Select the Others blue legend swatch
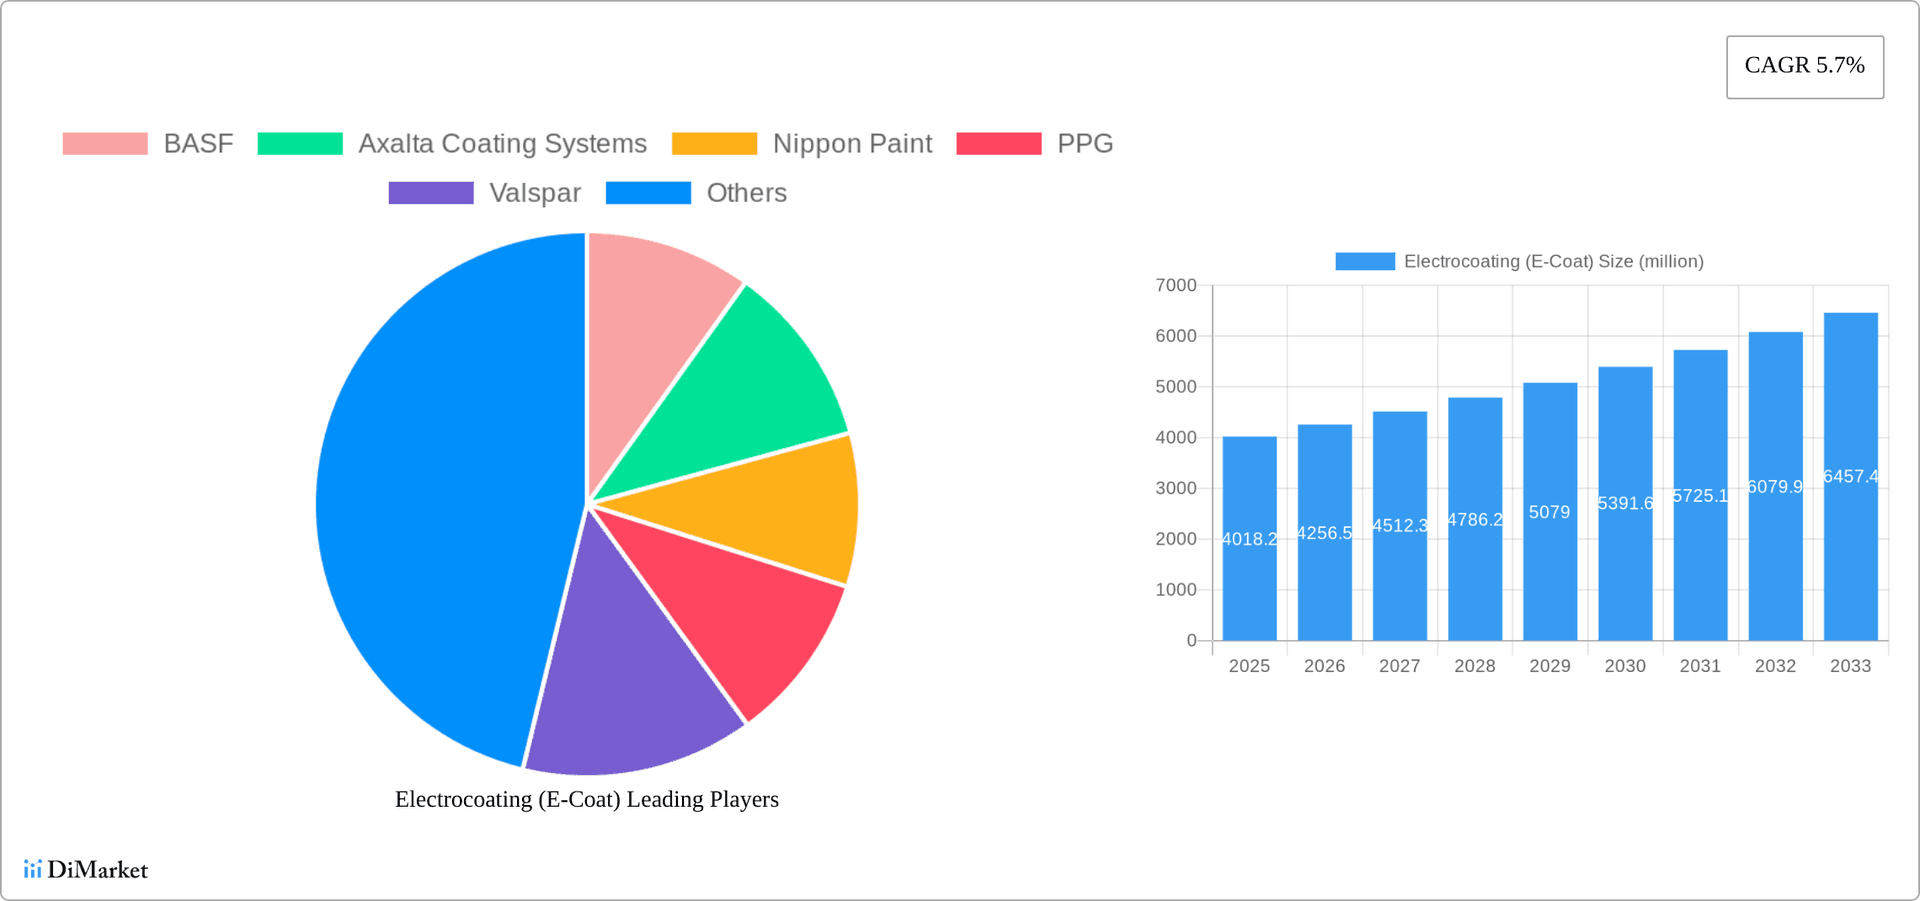The height and width of the screenshot is (901, 1920). click(x=648, y=192)
